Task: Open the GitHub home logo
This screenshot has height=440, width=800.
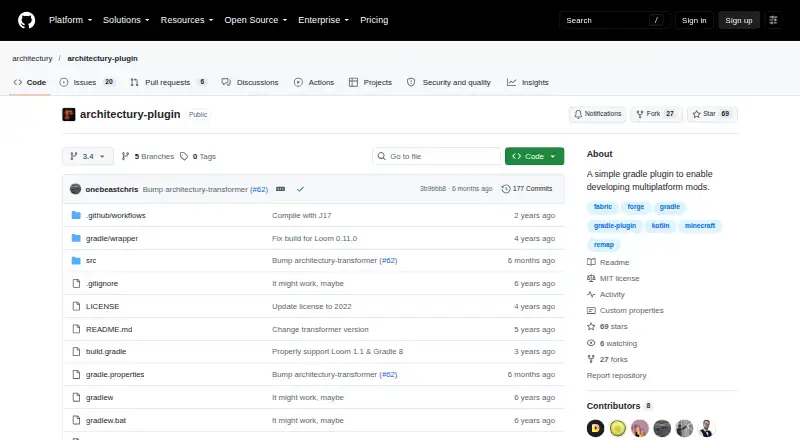Action: [27, 20]
